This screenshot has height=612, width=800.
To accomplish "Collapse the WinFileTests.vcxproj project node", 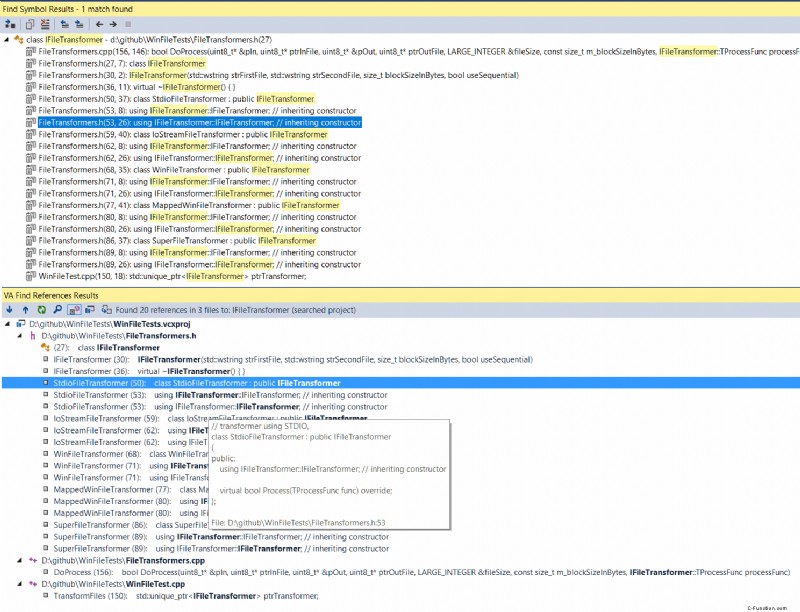I will 7,325.
